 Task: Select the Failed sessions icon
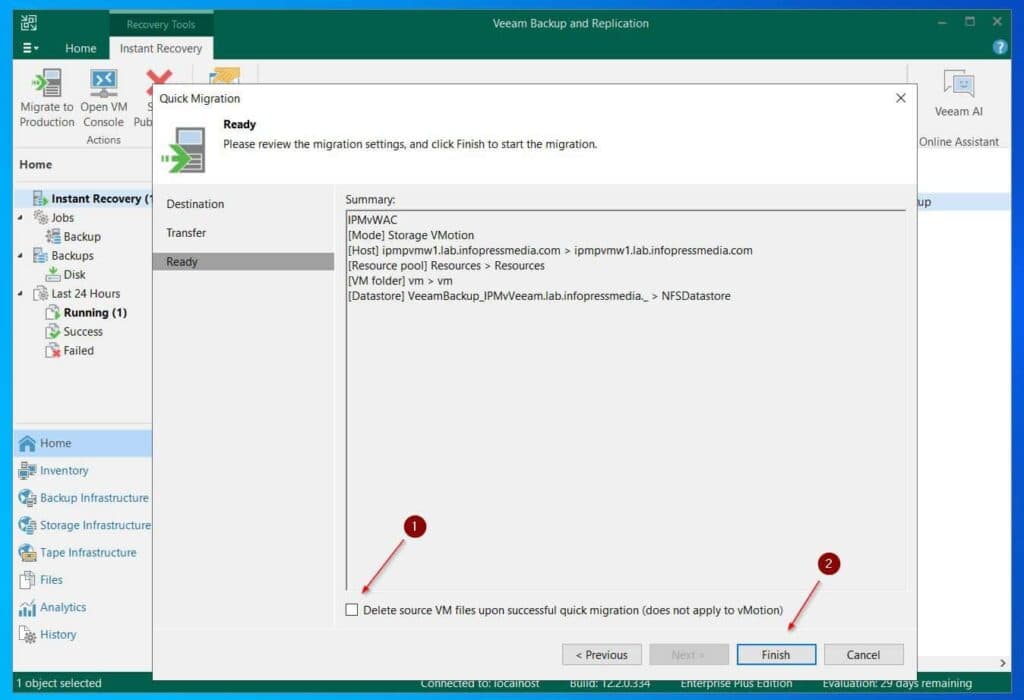[53, 350]
